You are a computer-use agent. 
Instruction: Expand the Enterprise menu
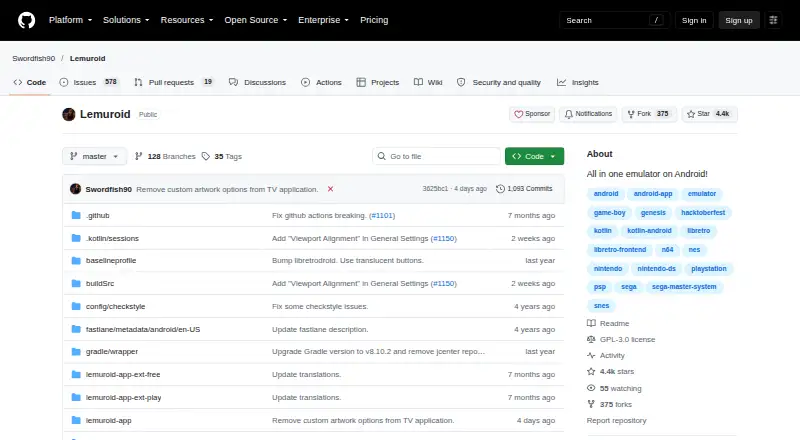coord(323,20)
